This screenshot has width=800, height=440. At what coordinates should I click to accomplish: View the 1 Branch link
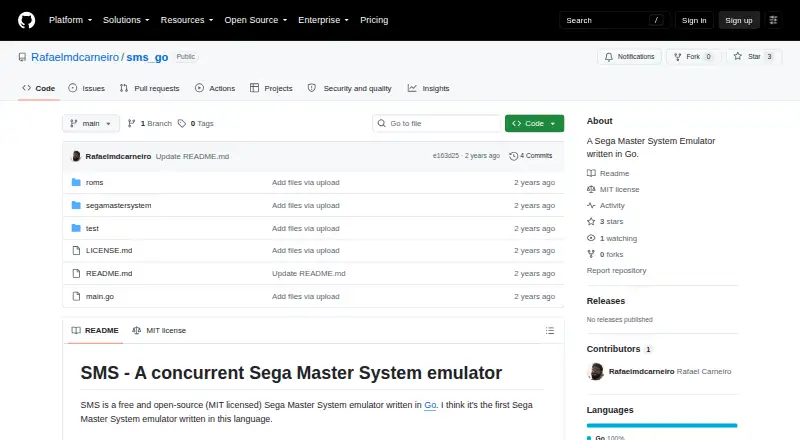pos(149,124)
